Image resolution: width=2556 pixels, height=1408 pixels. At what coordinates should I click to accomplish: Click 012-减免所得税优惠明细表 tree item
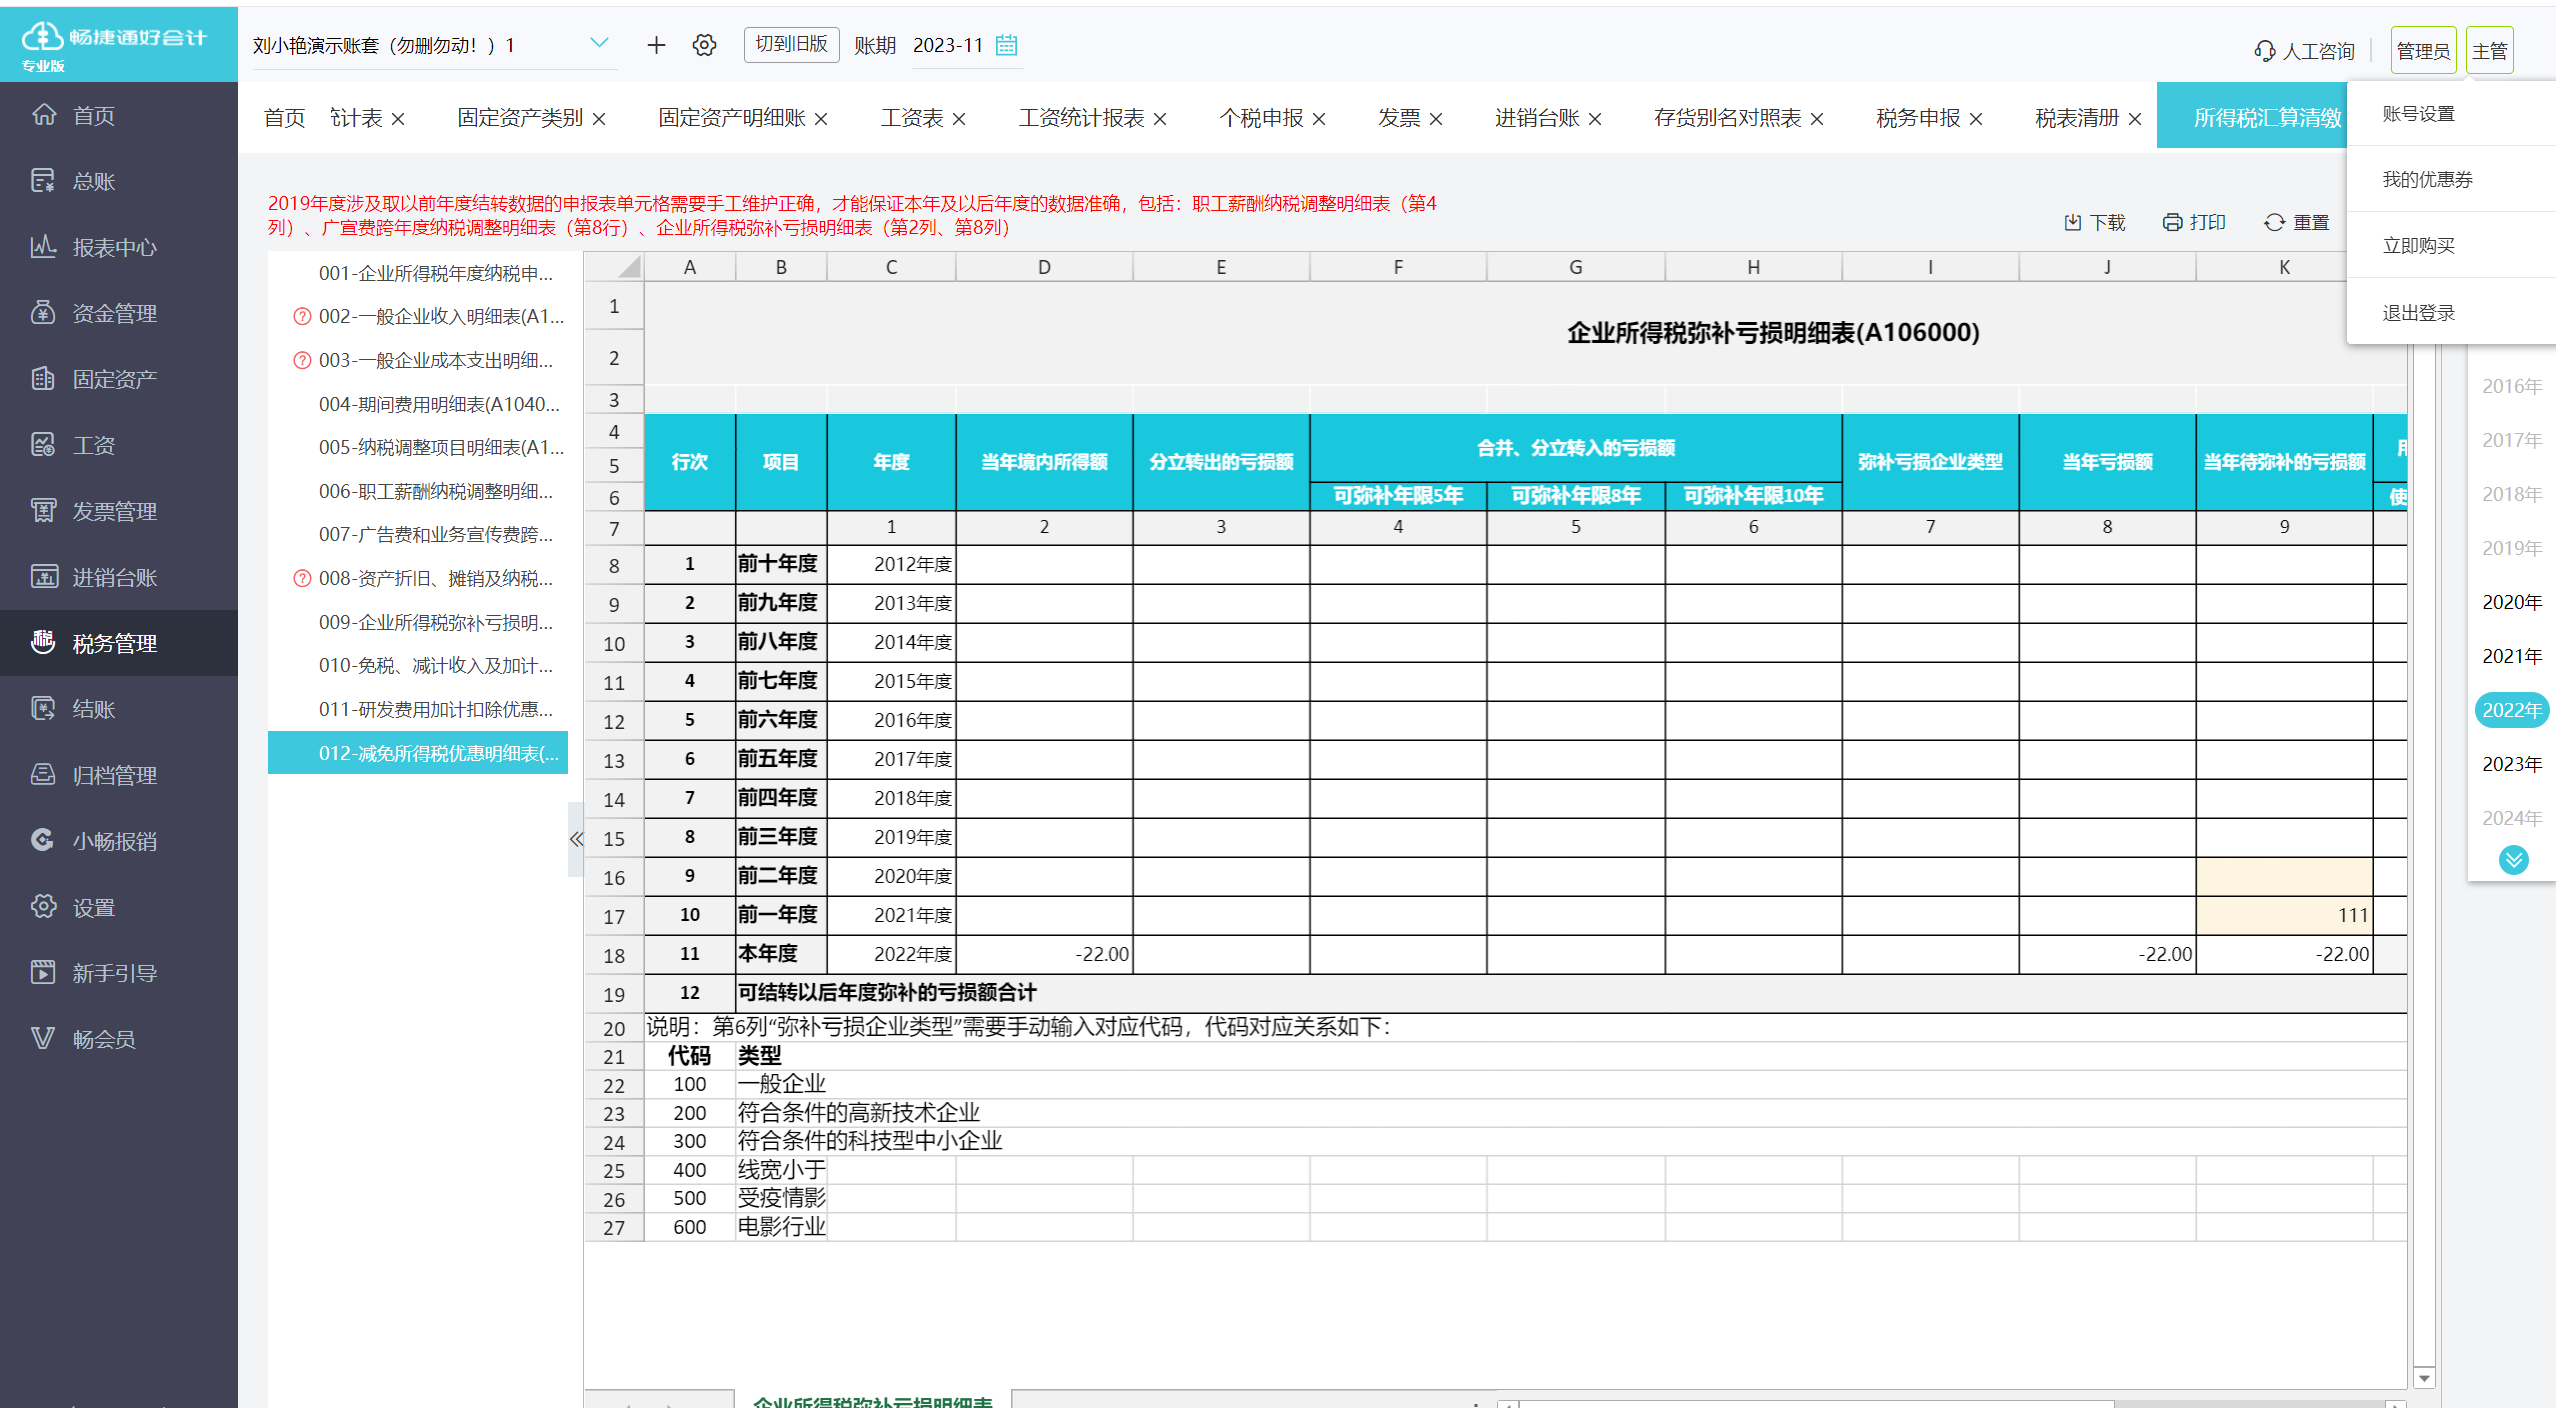point(425,751)
